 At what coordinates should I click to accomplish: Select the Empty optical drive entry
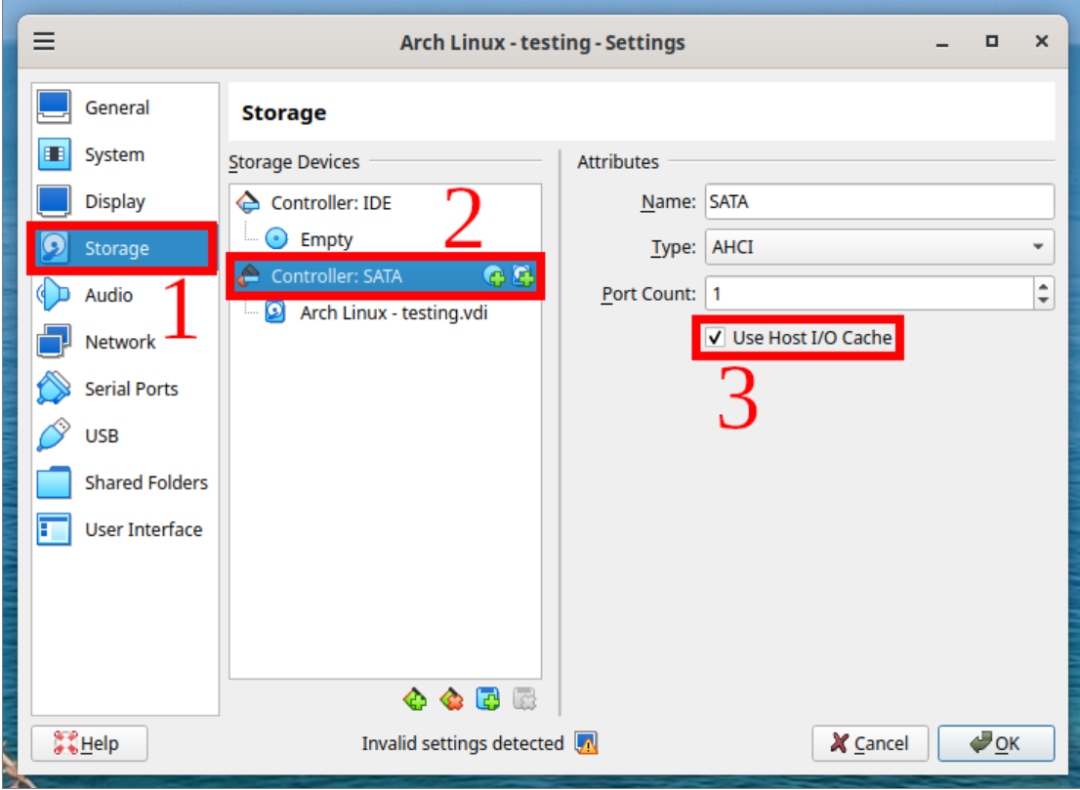pyautogui.click(x=326, y=240)
